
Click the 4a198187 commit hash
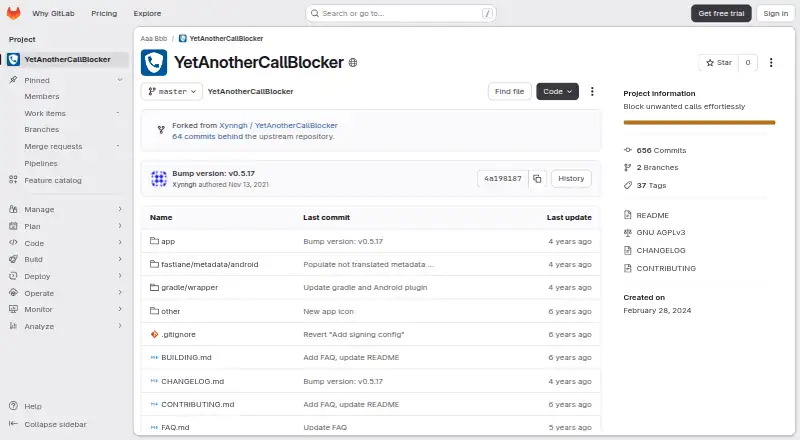pyautogui.click(x=503, y=179)
